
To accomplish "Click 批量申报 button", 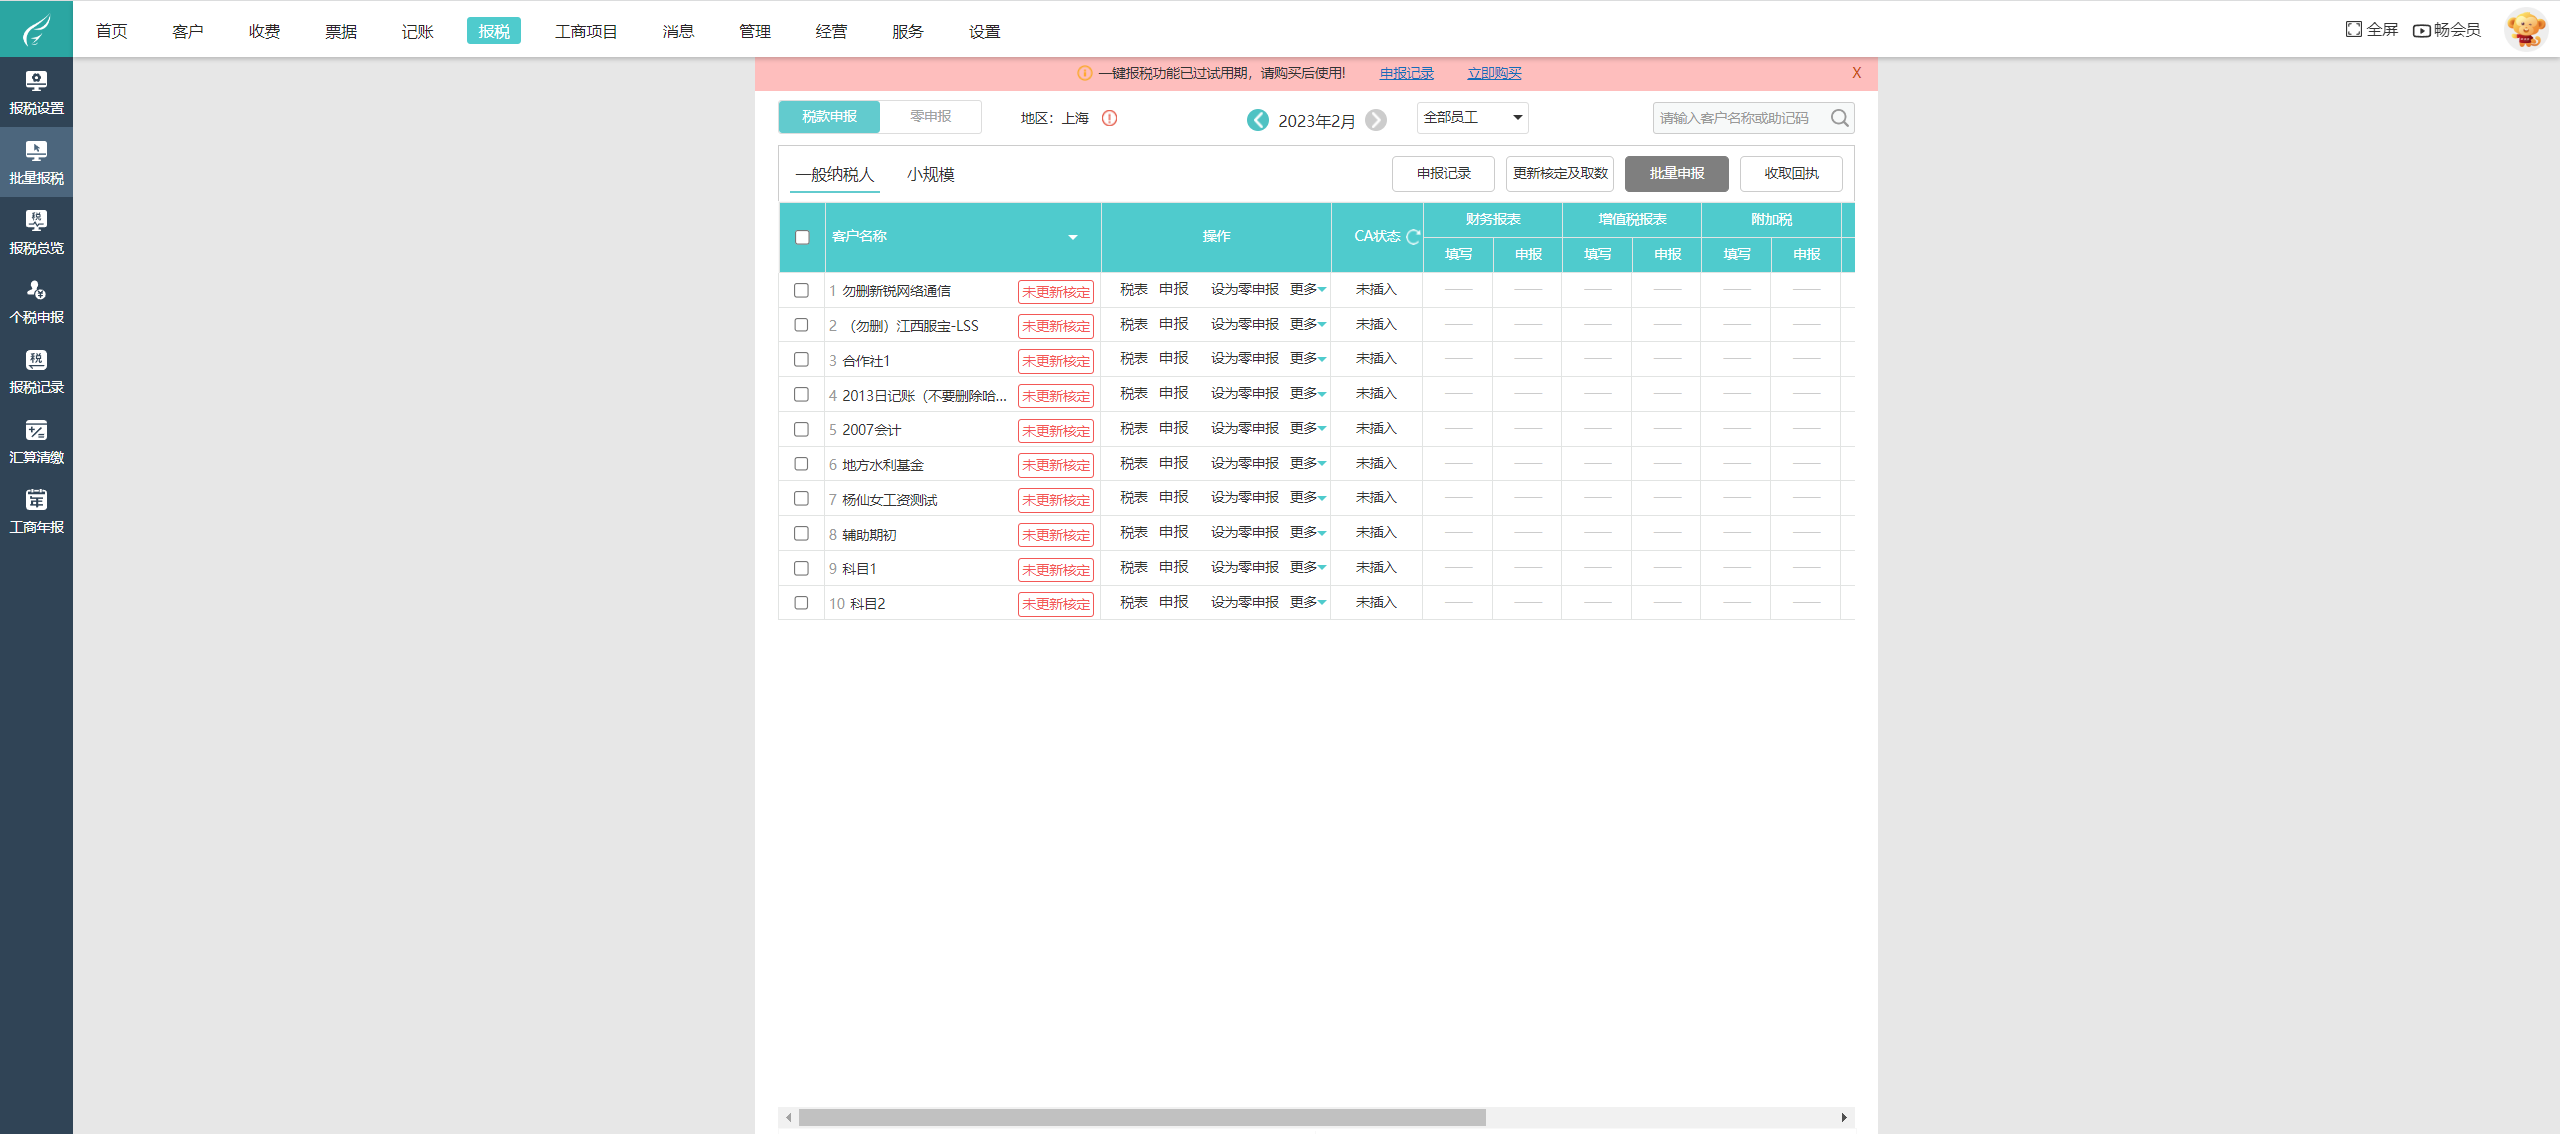I will [1673, 173].
